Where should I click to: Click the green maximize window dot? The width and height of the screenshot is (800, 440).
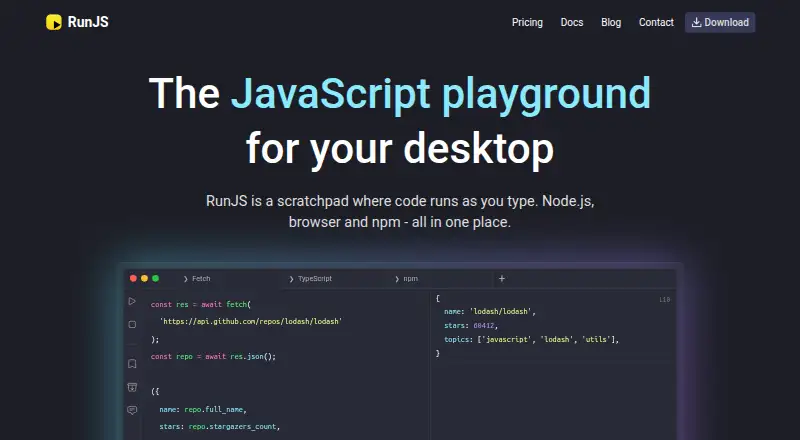click(x=156, y=278)
